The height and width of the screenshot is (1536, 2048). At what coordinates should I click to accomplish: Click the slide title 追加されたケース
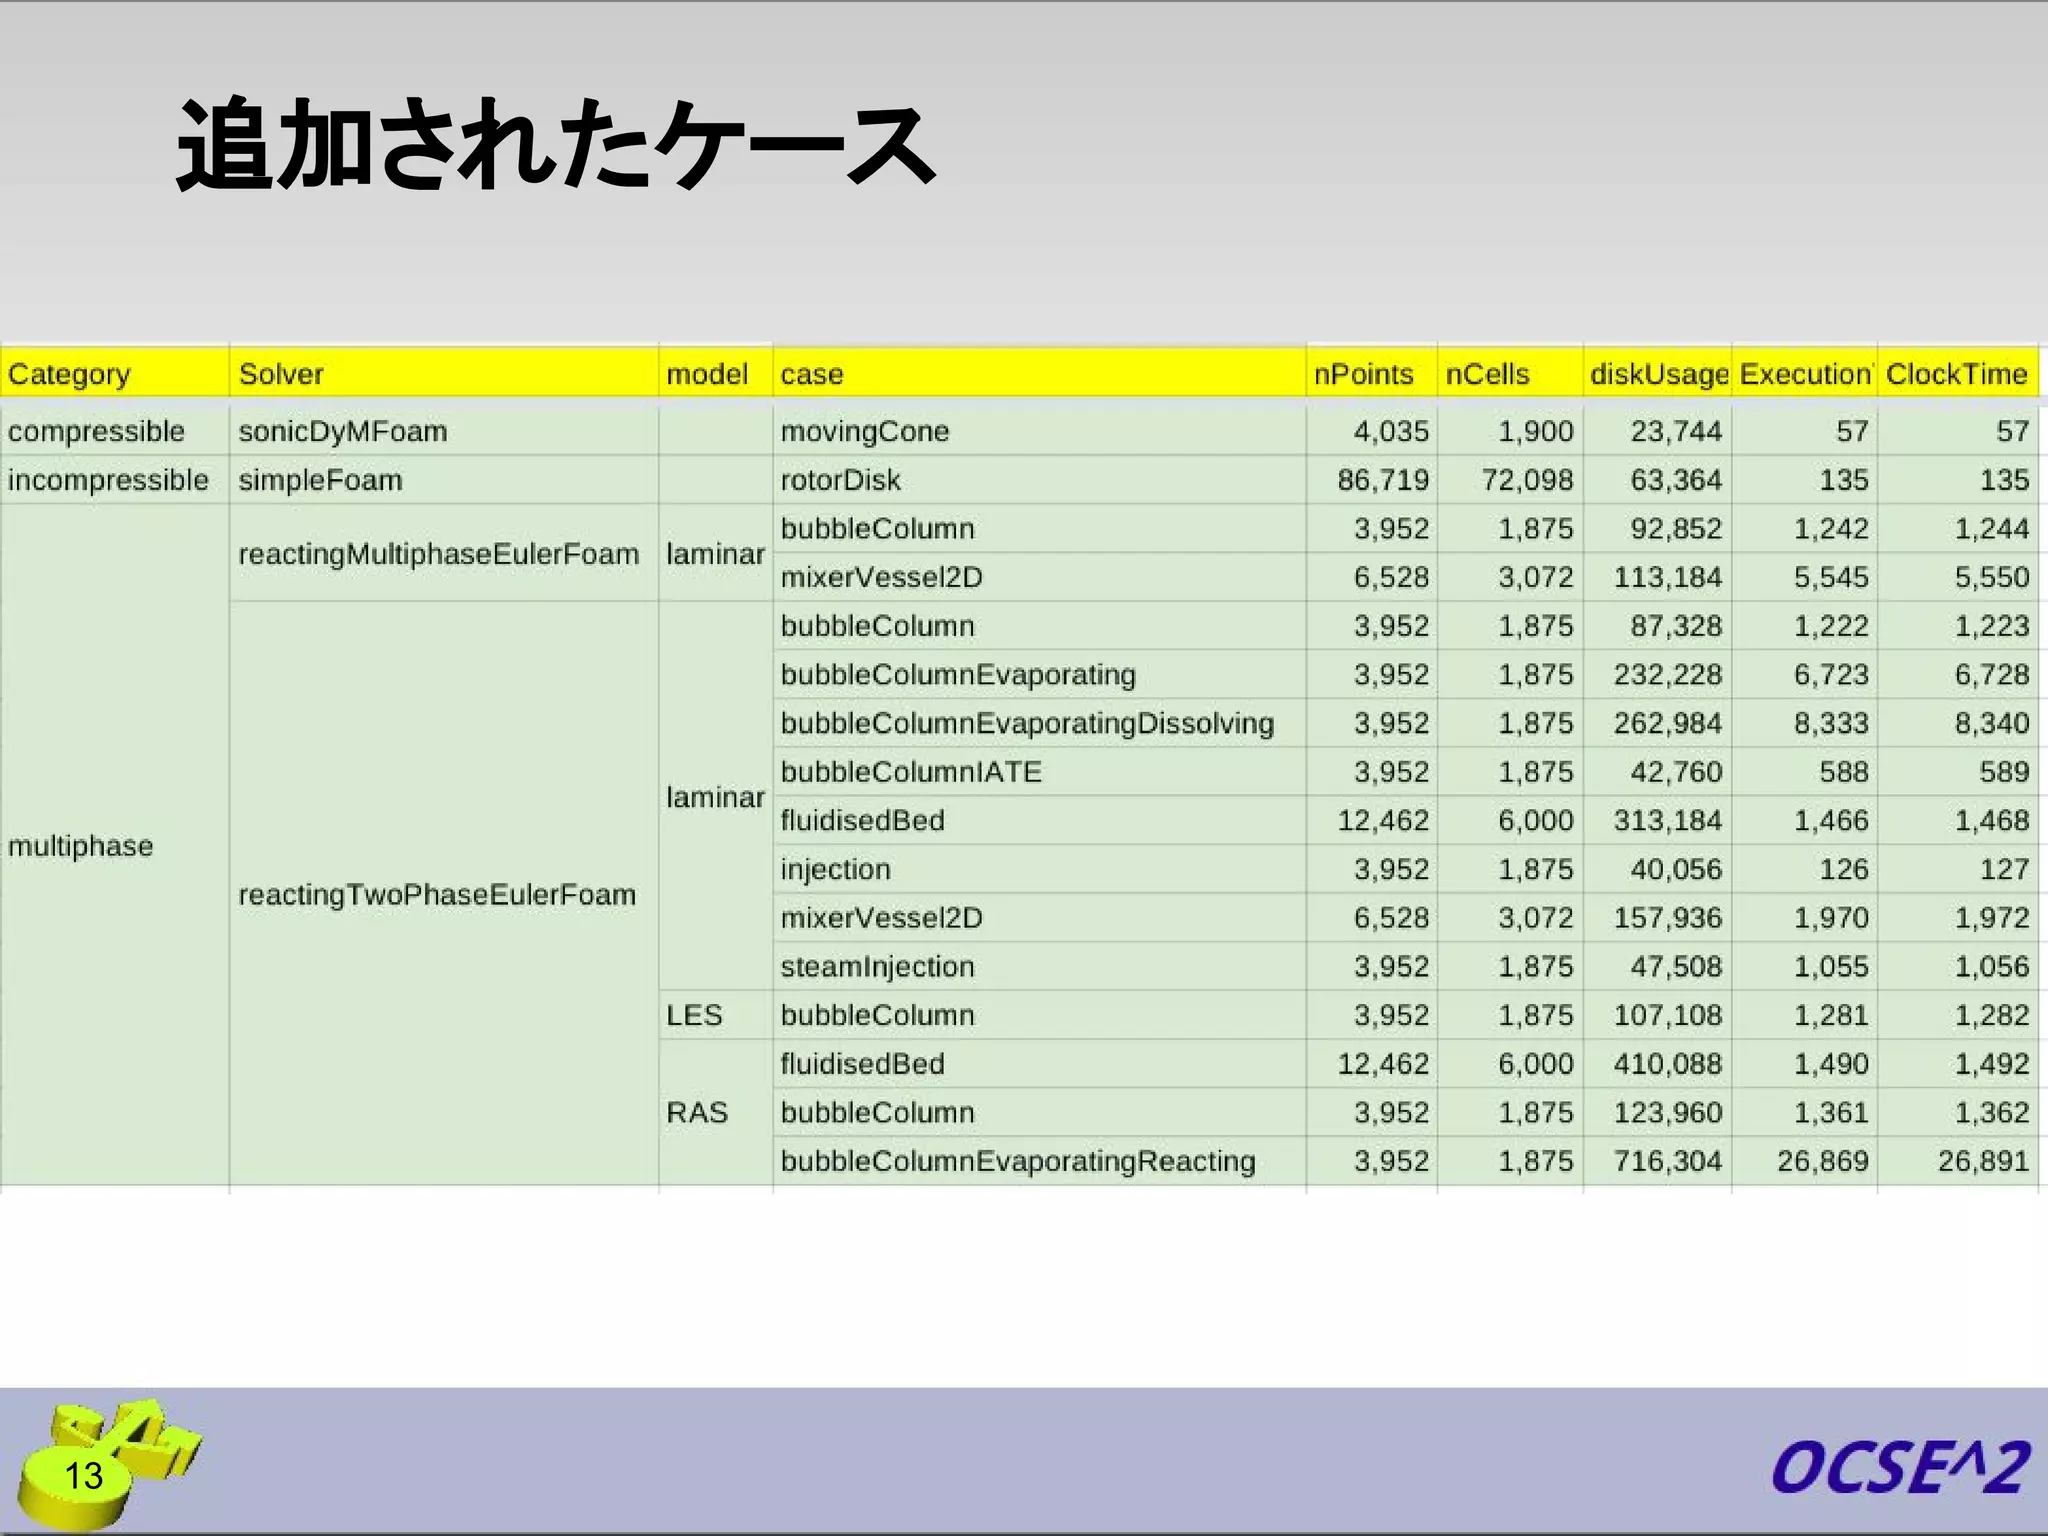click(x=556, y=145)
